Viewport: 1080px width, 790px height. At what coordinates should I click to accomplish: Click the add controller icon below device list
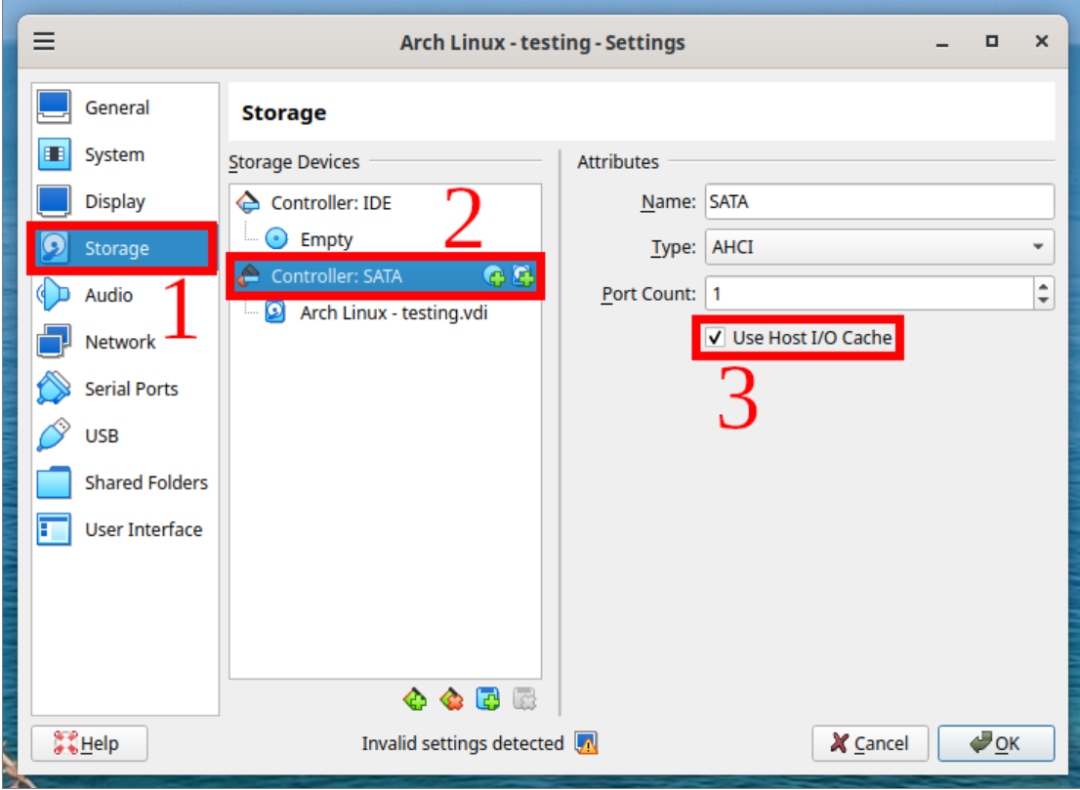tap(415, 699)
